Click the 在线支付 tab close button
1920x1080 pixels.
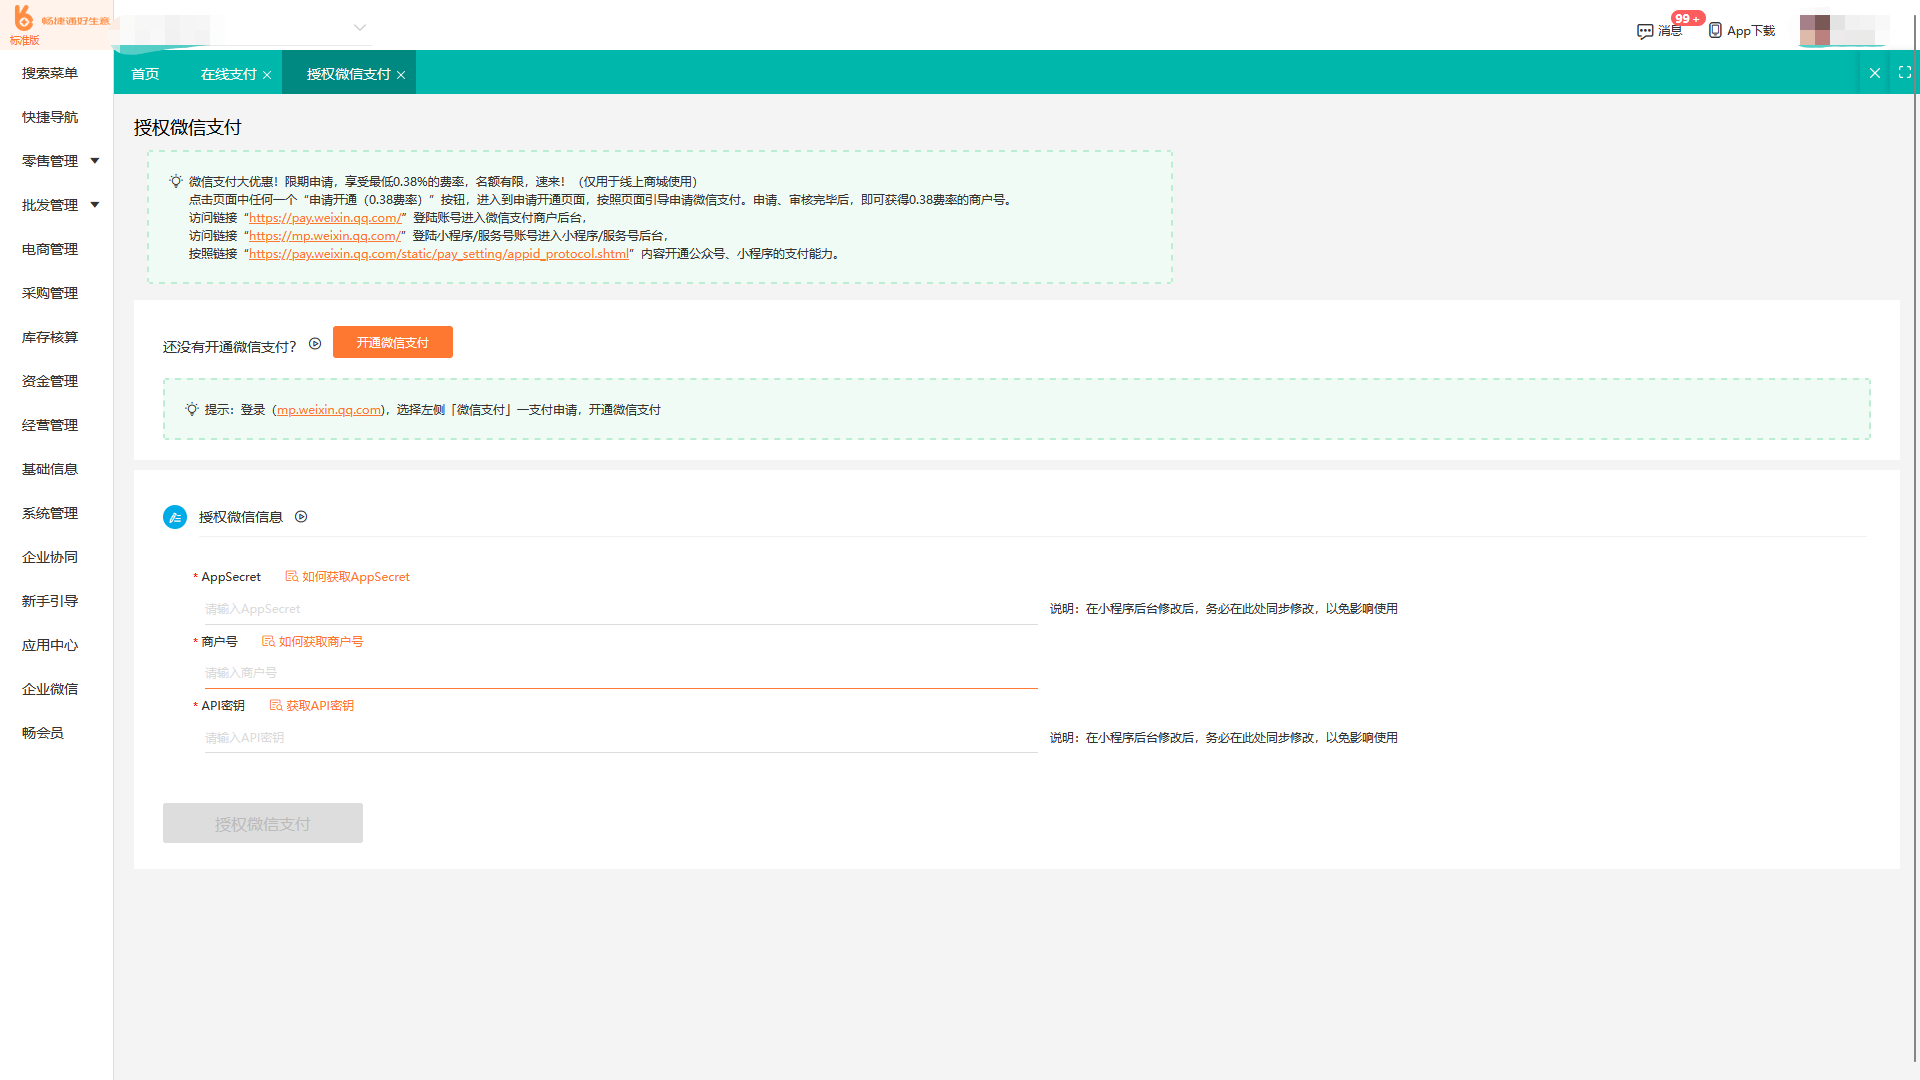point(265,74)
